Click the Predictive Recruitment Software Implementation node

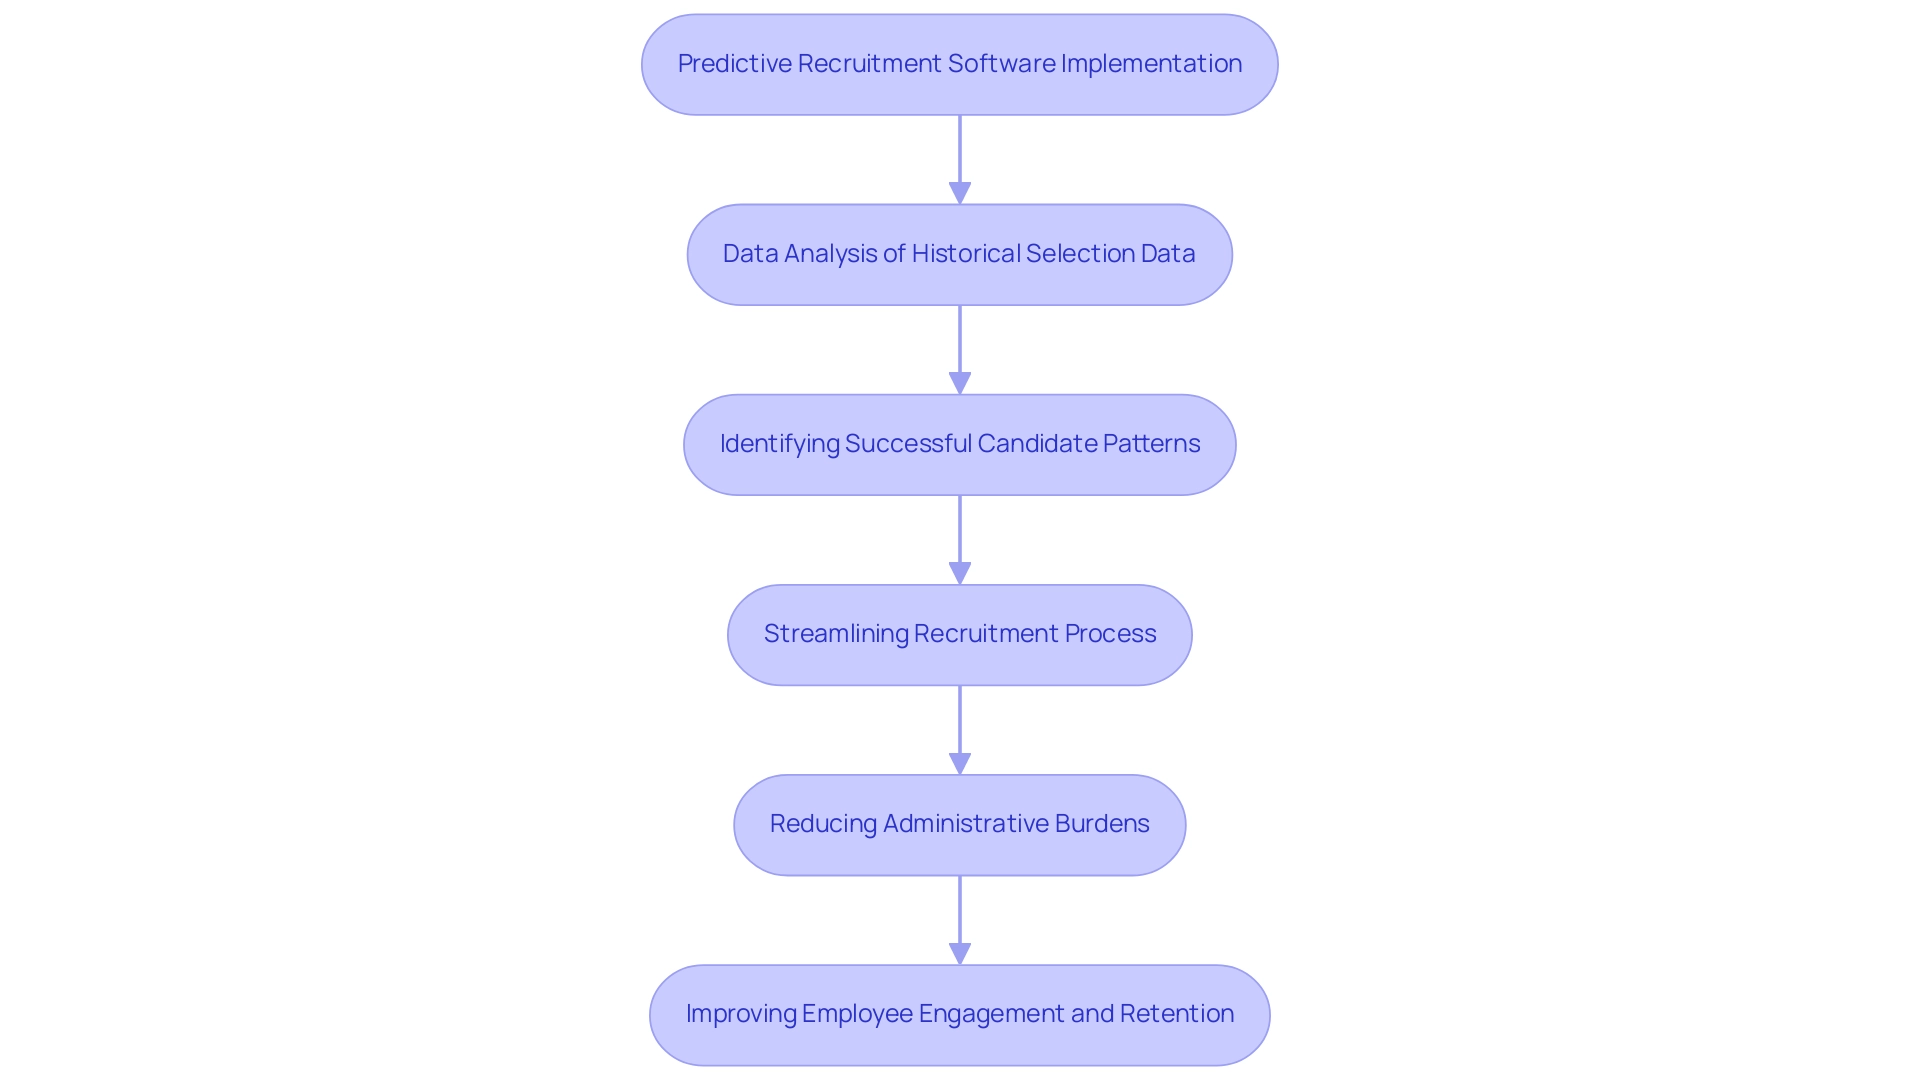tap(960, 63)
